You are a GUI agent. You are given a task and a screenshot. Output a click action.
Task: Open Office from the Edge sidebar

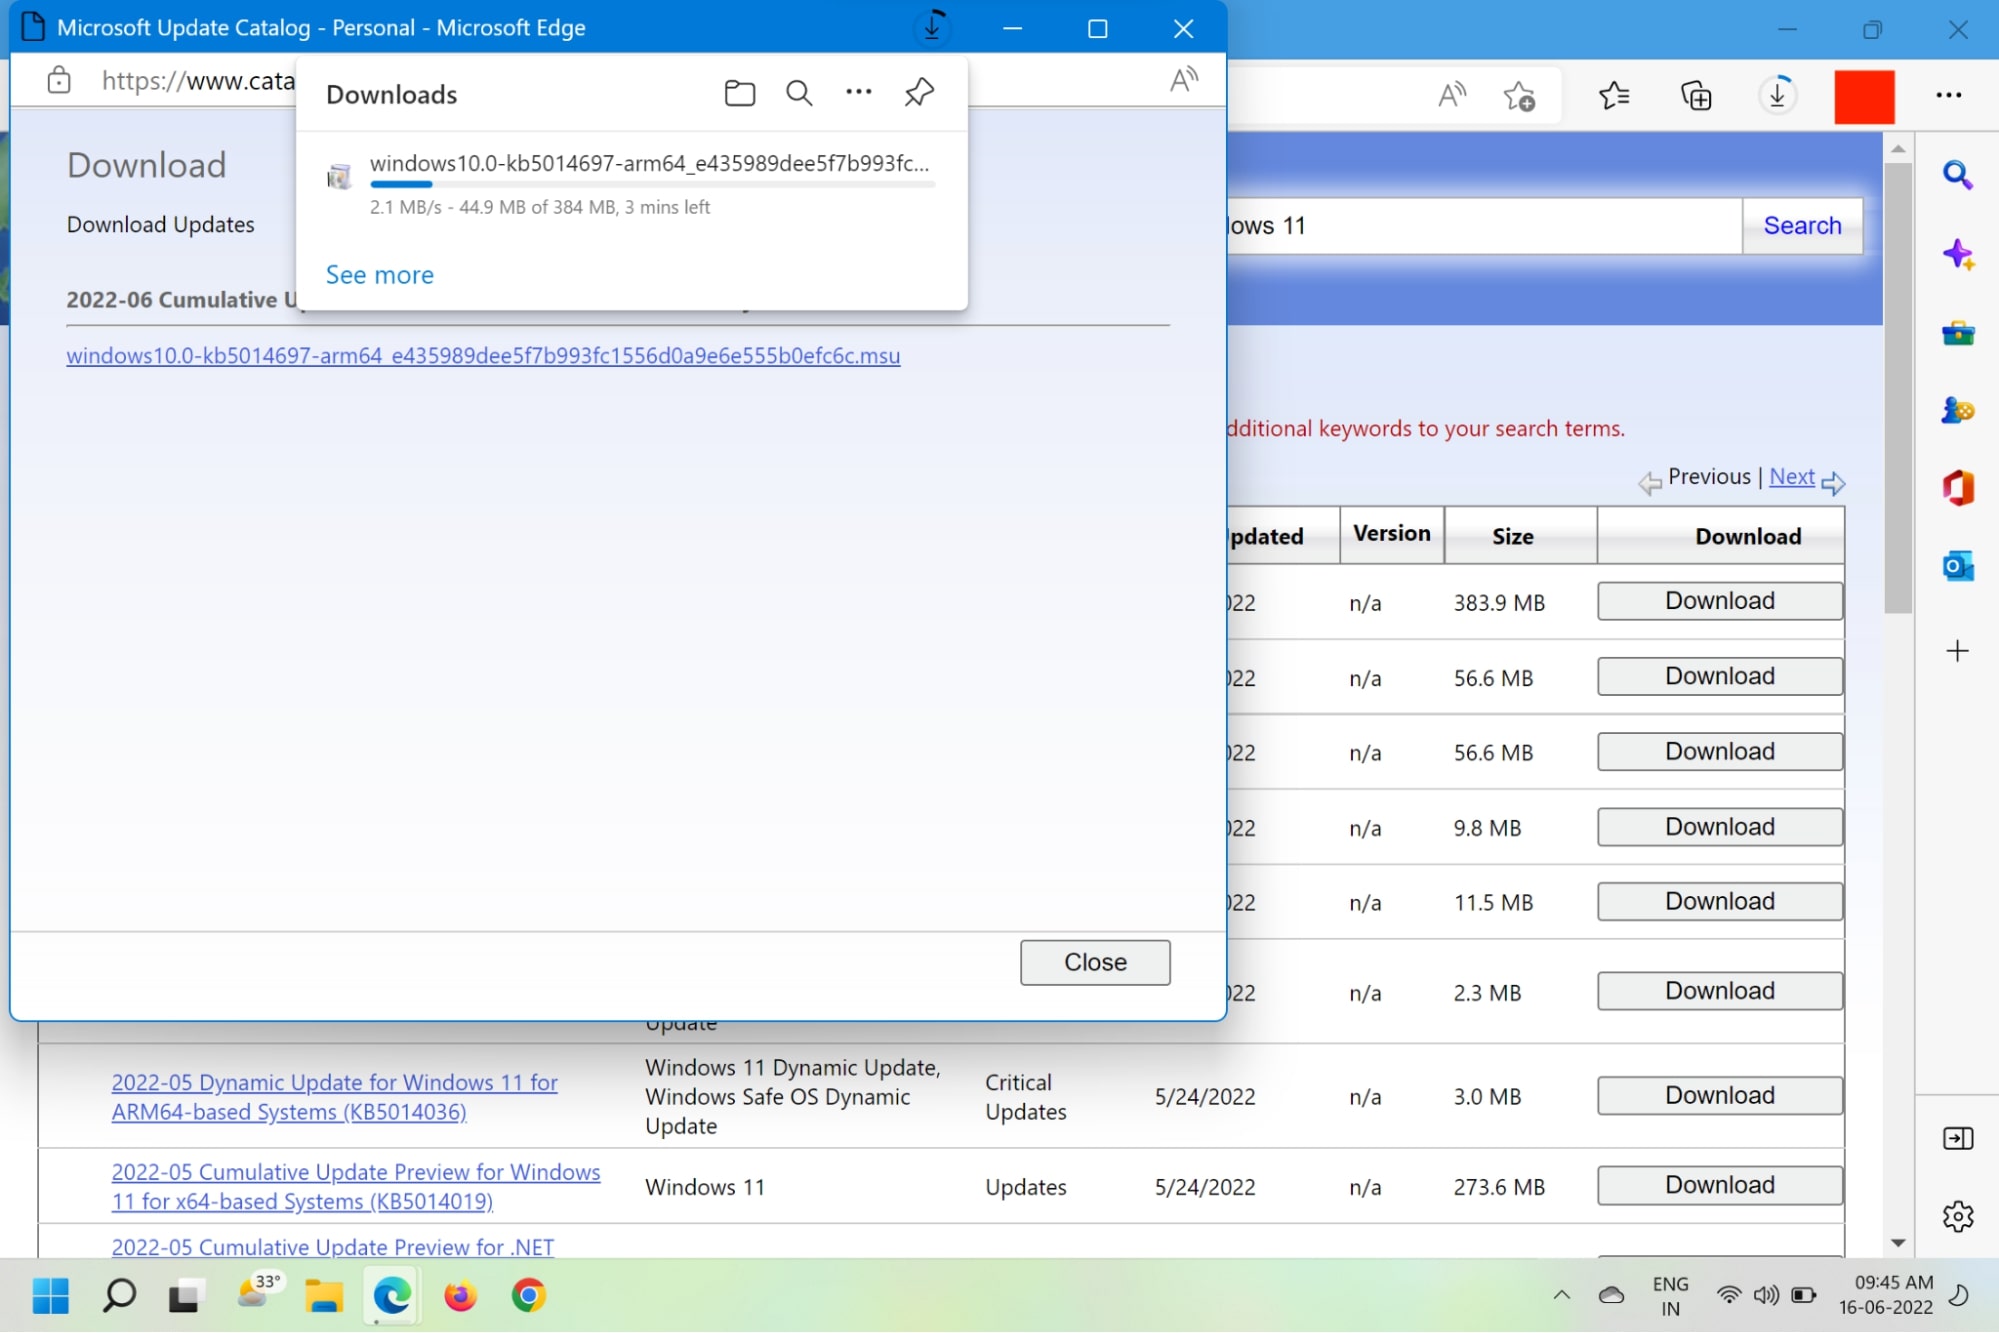[1958, 488]
